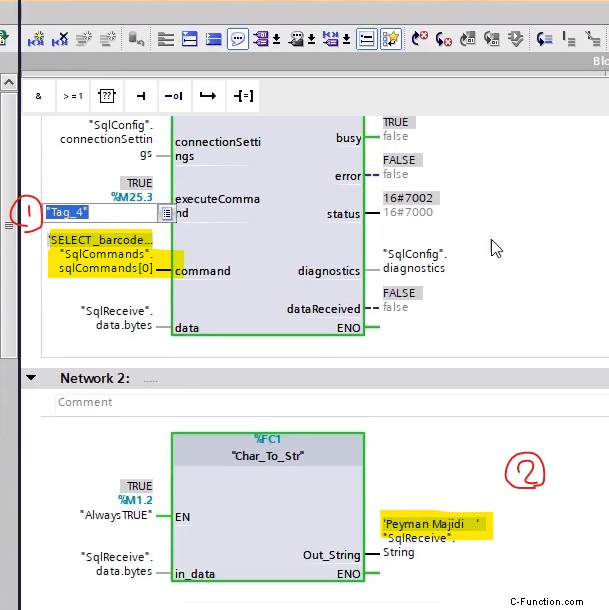
Task: Open the Tag_4 autocomplete list button
Action: click(x=166, y=213)
